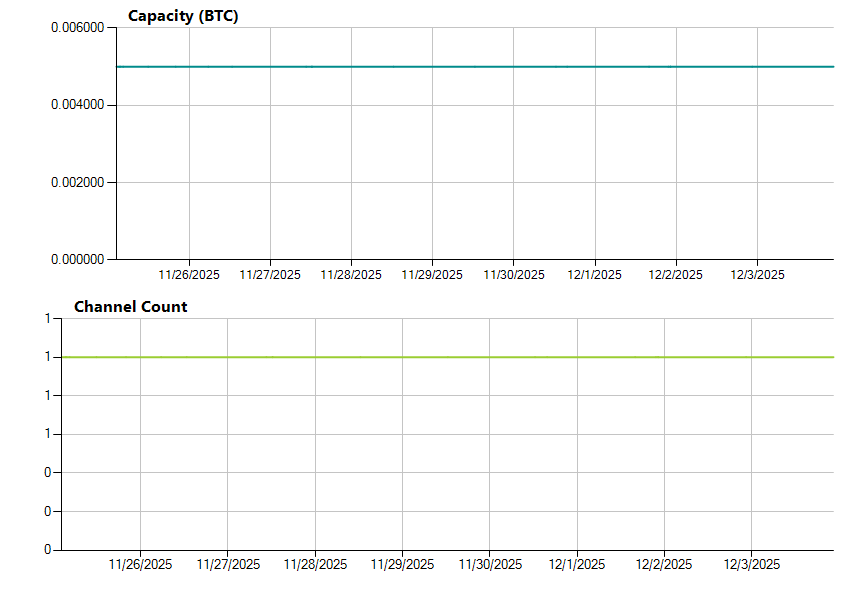Select the 0.004000 label on Capacity axis
Image resolution: width=860 pixels, height=600 pixels.
77,105
